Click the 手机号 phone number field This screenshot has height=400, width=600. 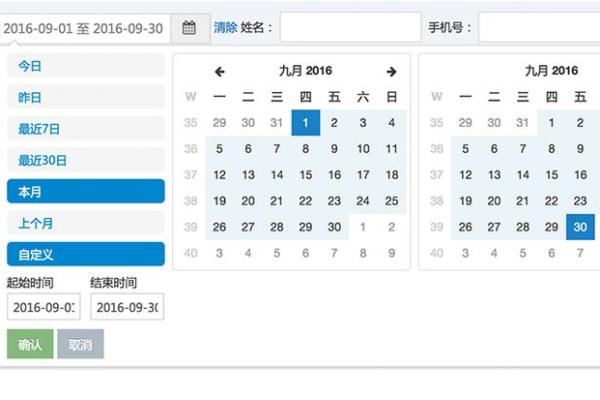coord(538,28)
